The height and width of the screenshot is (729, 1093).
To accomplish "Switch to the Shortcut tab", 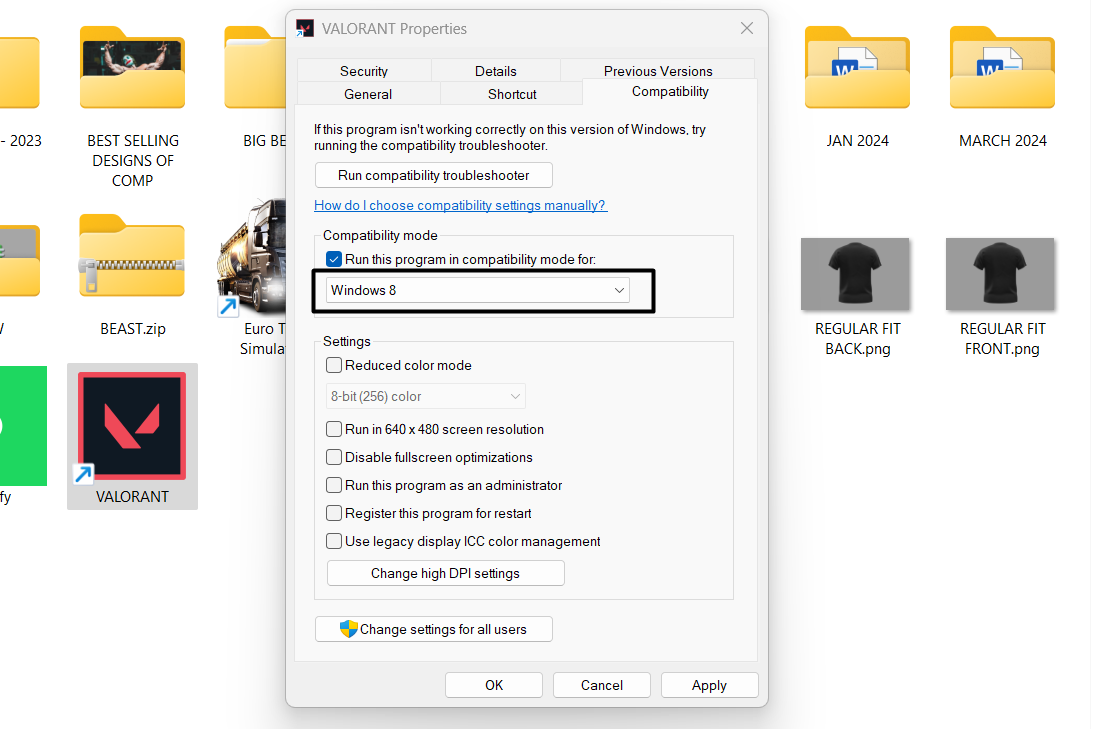I will tap(511, 93).
